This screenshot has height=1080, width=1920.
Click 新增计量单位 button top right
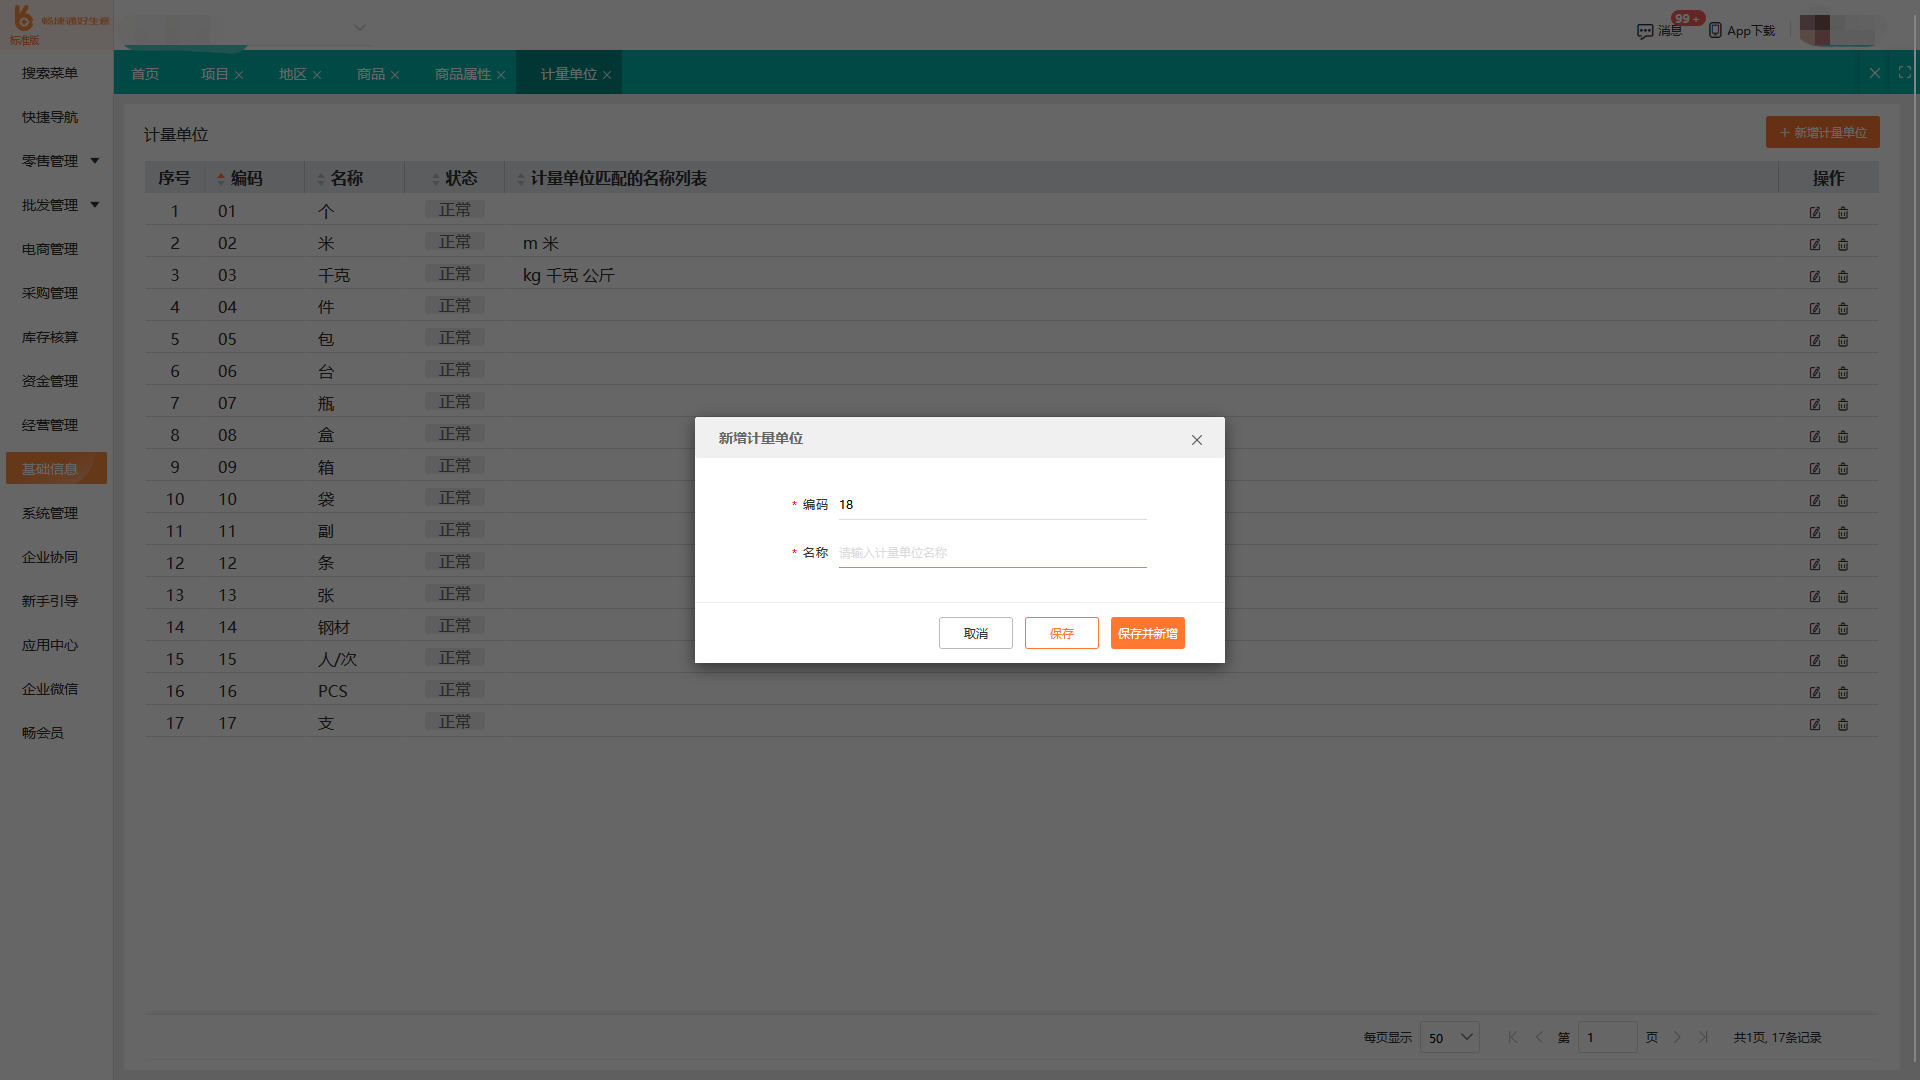click(1824, 132)
